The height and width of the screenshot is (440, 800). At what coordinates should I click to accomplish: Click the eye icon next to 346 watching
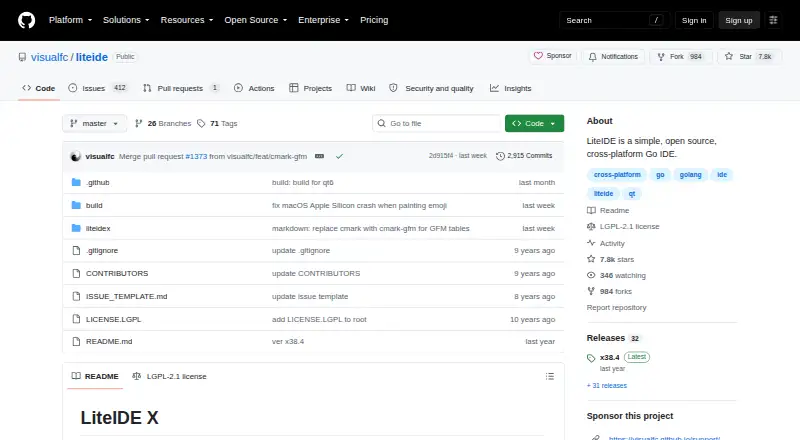(591, 275)
